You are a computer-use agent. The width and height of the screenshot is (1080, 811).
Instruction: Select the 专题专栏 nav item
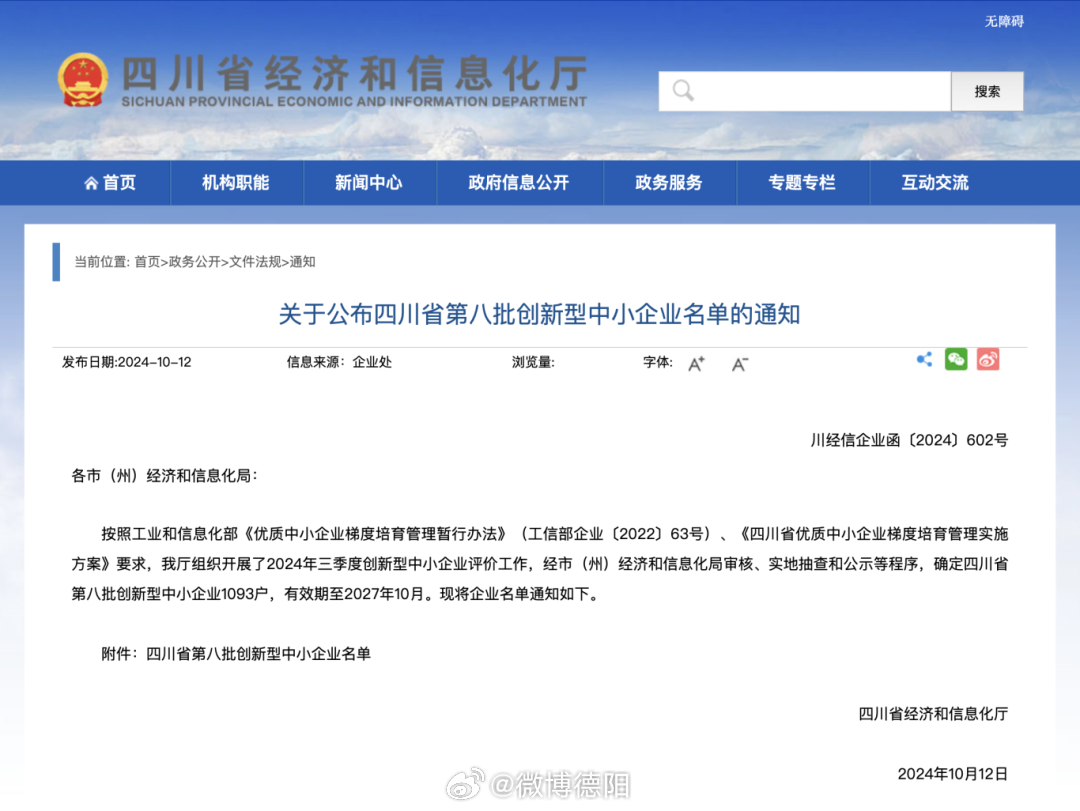click(802, 183)
